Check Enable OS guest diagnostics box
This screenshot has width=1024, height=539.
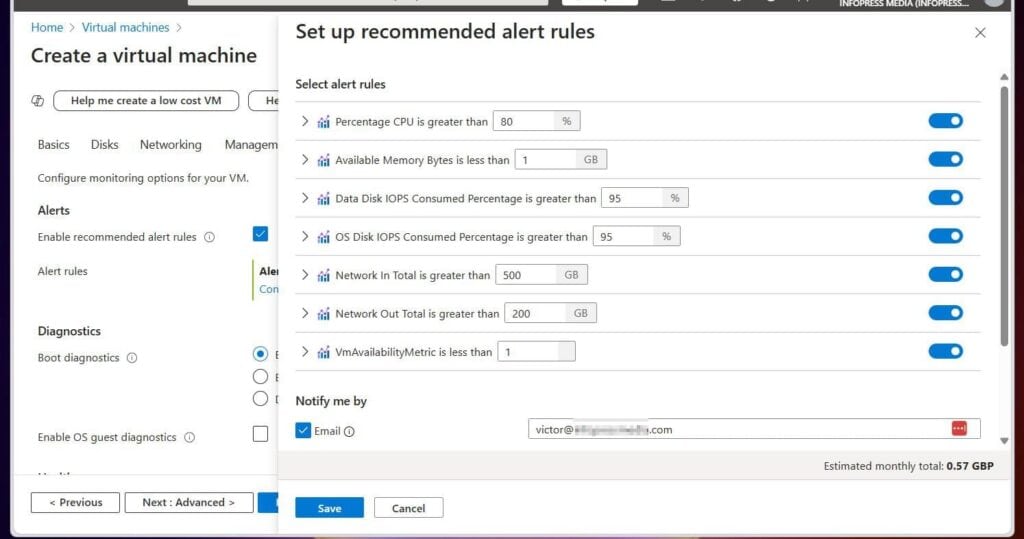coord(260,434)
